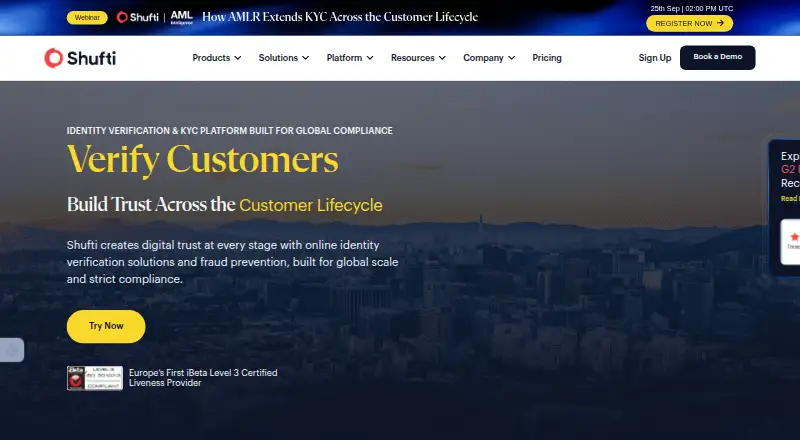
Task: Click the Book a Demo button
Action: [717, 57]
